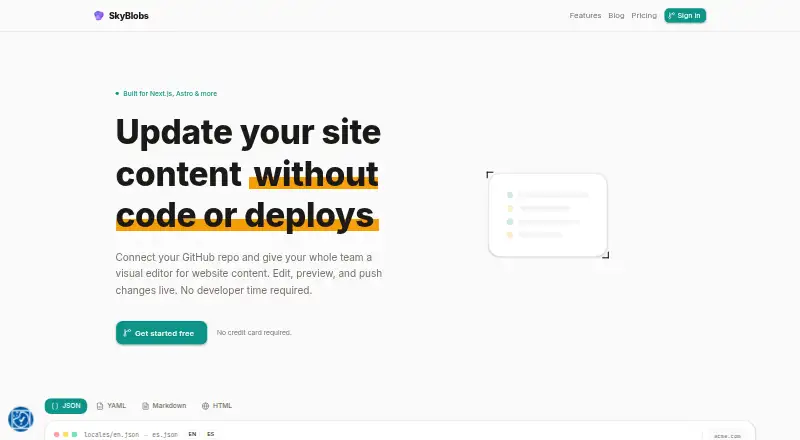Click the 'No credit card required.' text
The image size is (800, 440).
254,332
